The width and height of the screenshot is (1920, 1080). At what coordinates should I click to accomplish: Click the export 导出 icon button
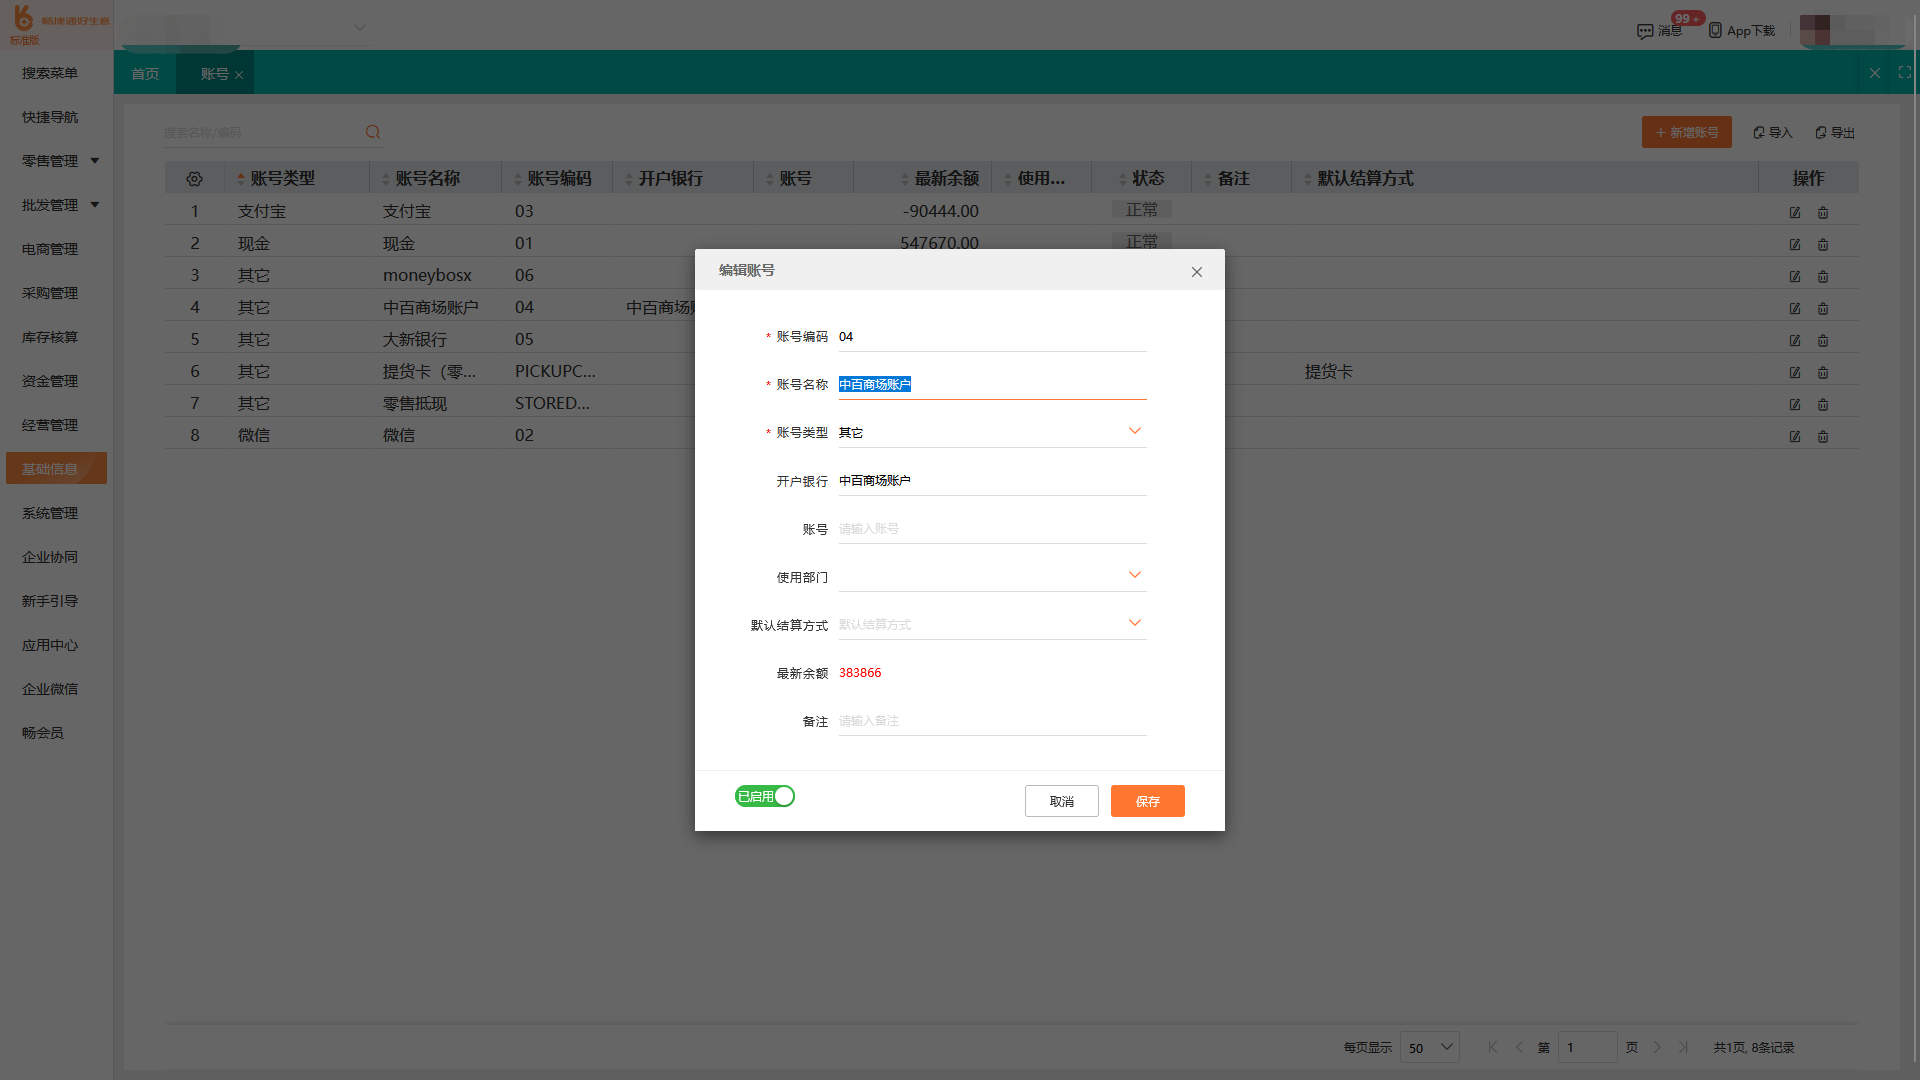pyautogui.click(x=1834, y=132)
